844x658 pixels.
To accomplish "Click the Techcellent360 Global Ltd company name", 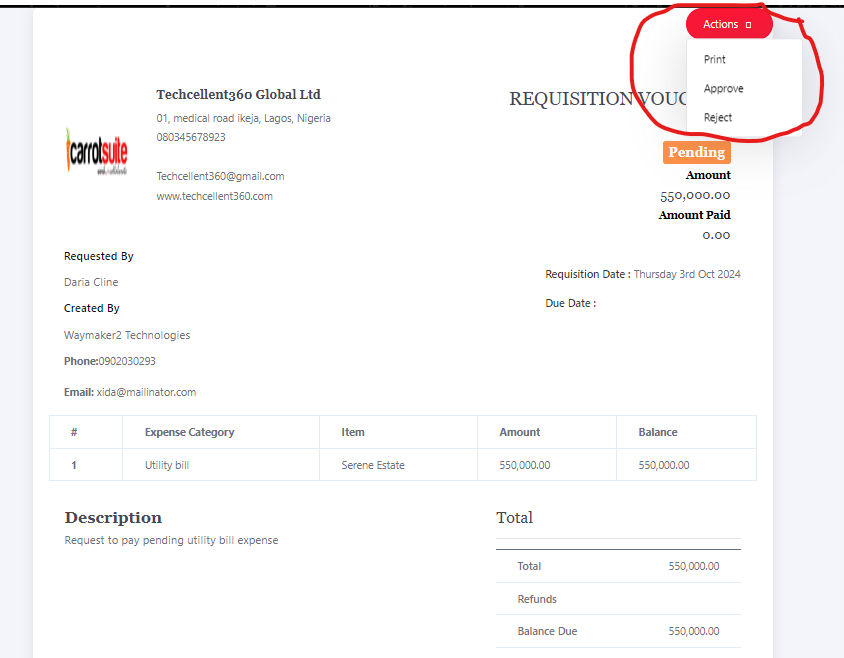I will click(x=238, y=95).
